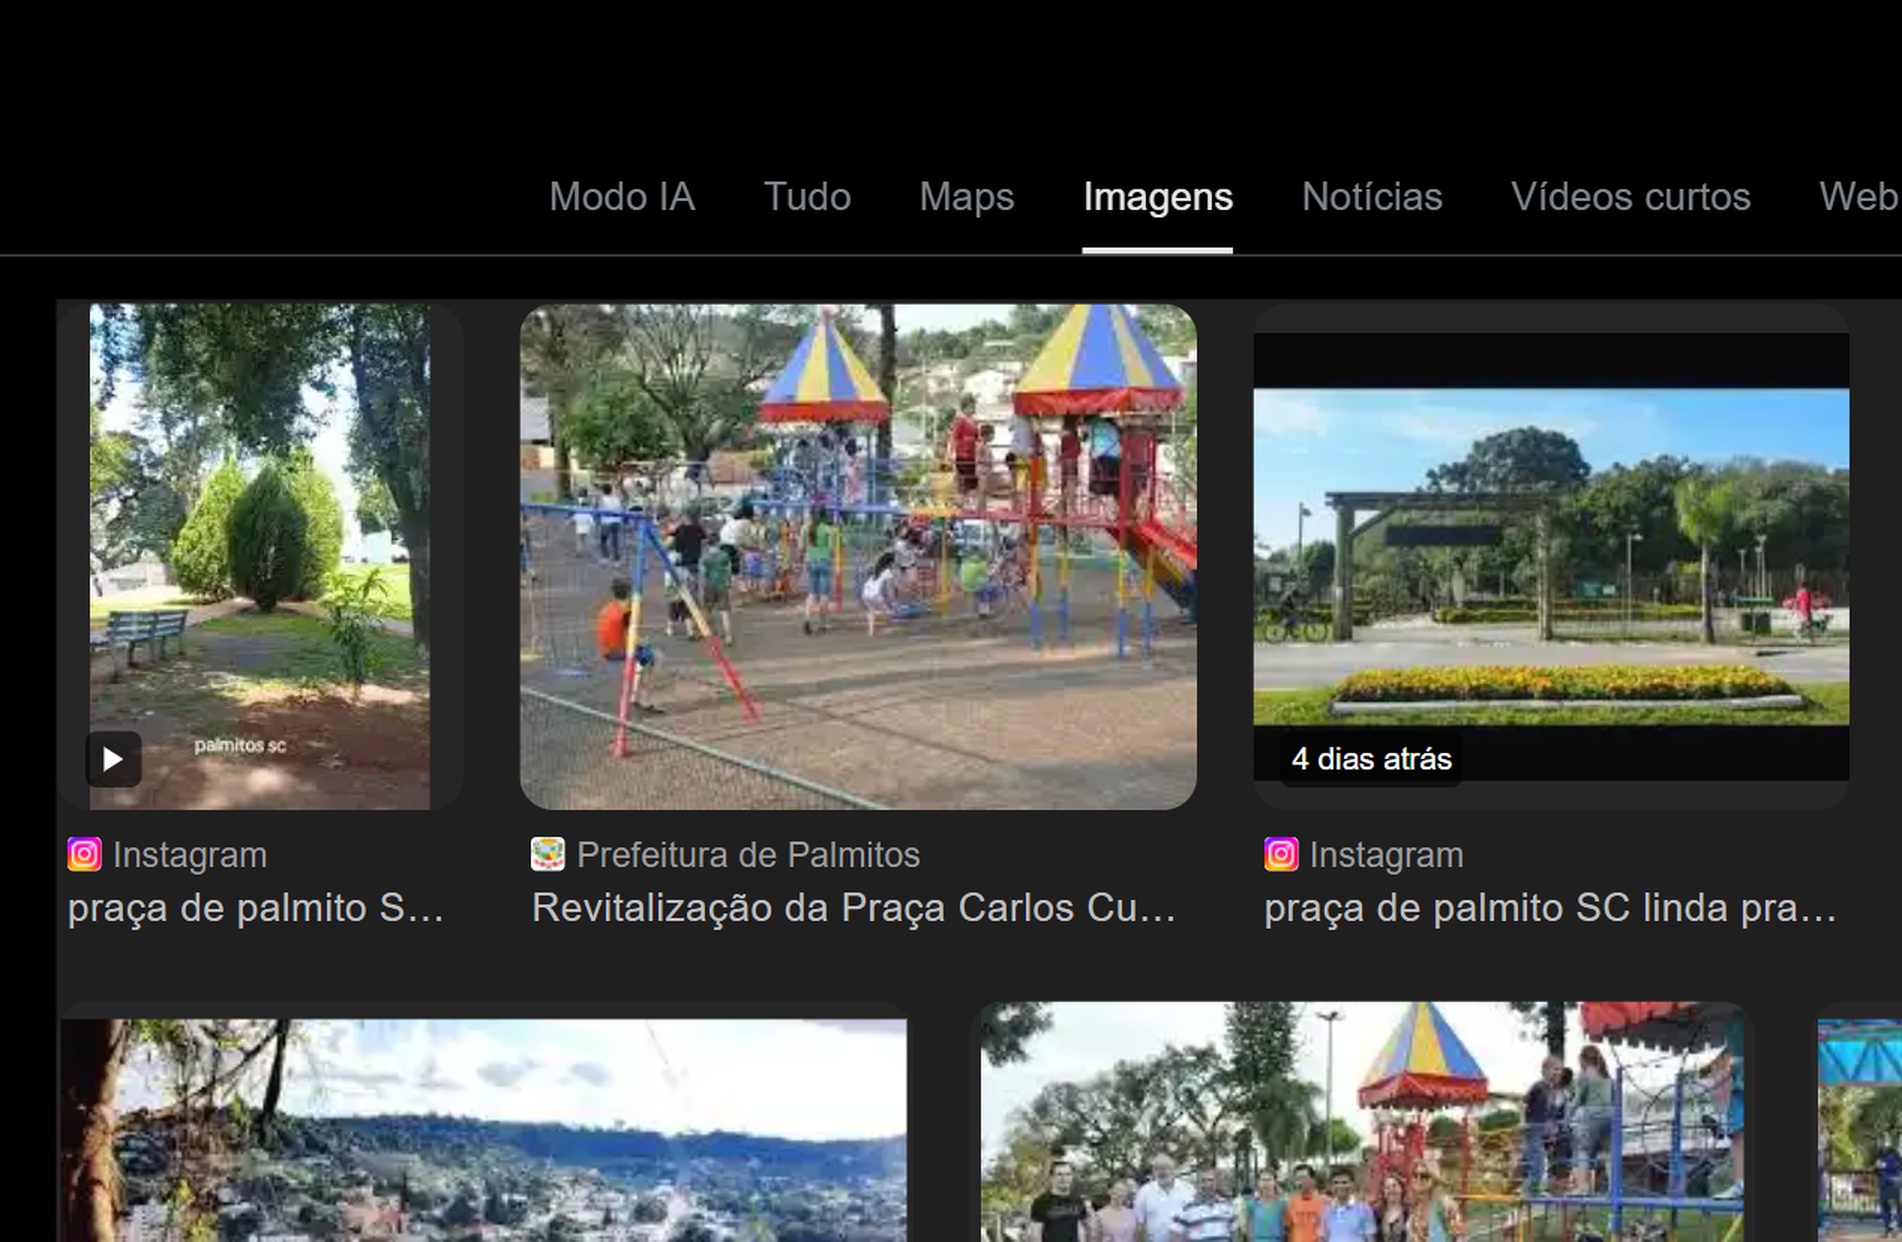Open the hillside city view image

tap(484, 1130)
